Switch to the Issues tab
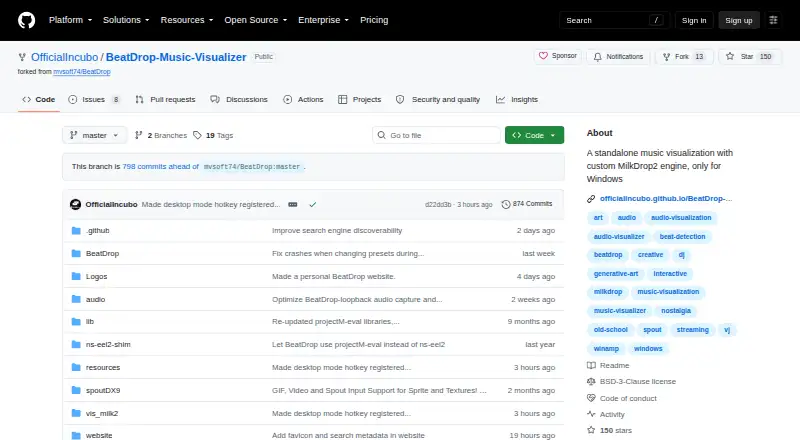Viewport: 800px width, 440px height. pos(95,100)
